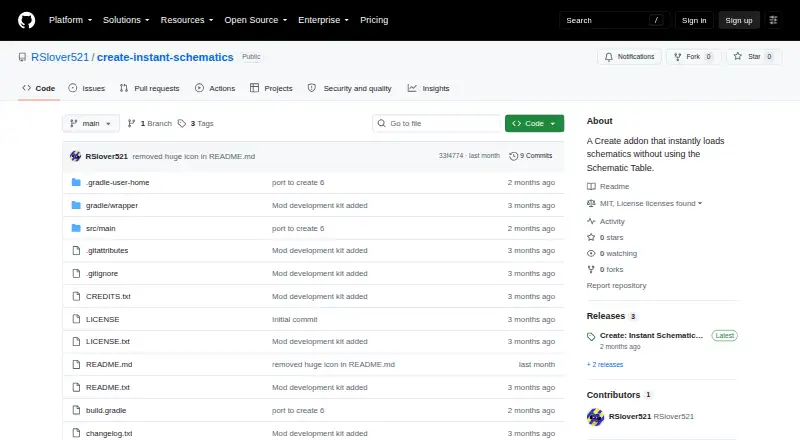Viewport: 800px width, 440px height.
Task: Click the branch icon beside 1 Branch
Action: [x=132, y=124]
